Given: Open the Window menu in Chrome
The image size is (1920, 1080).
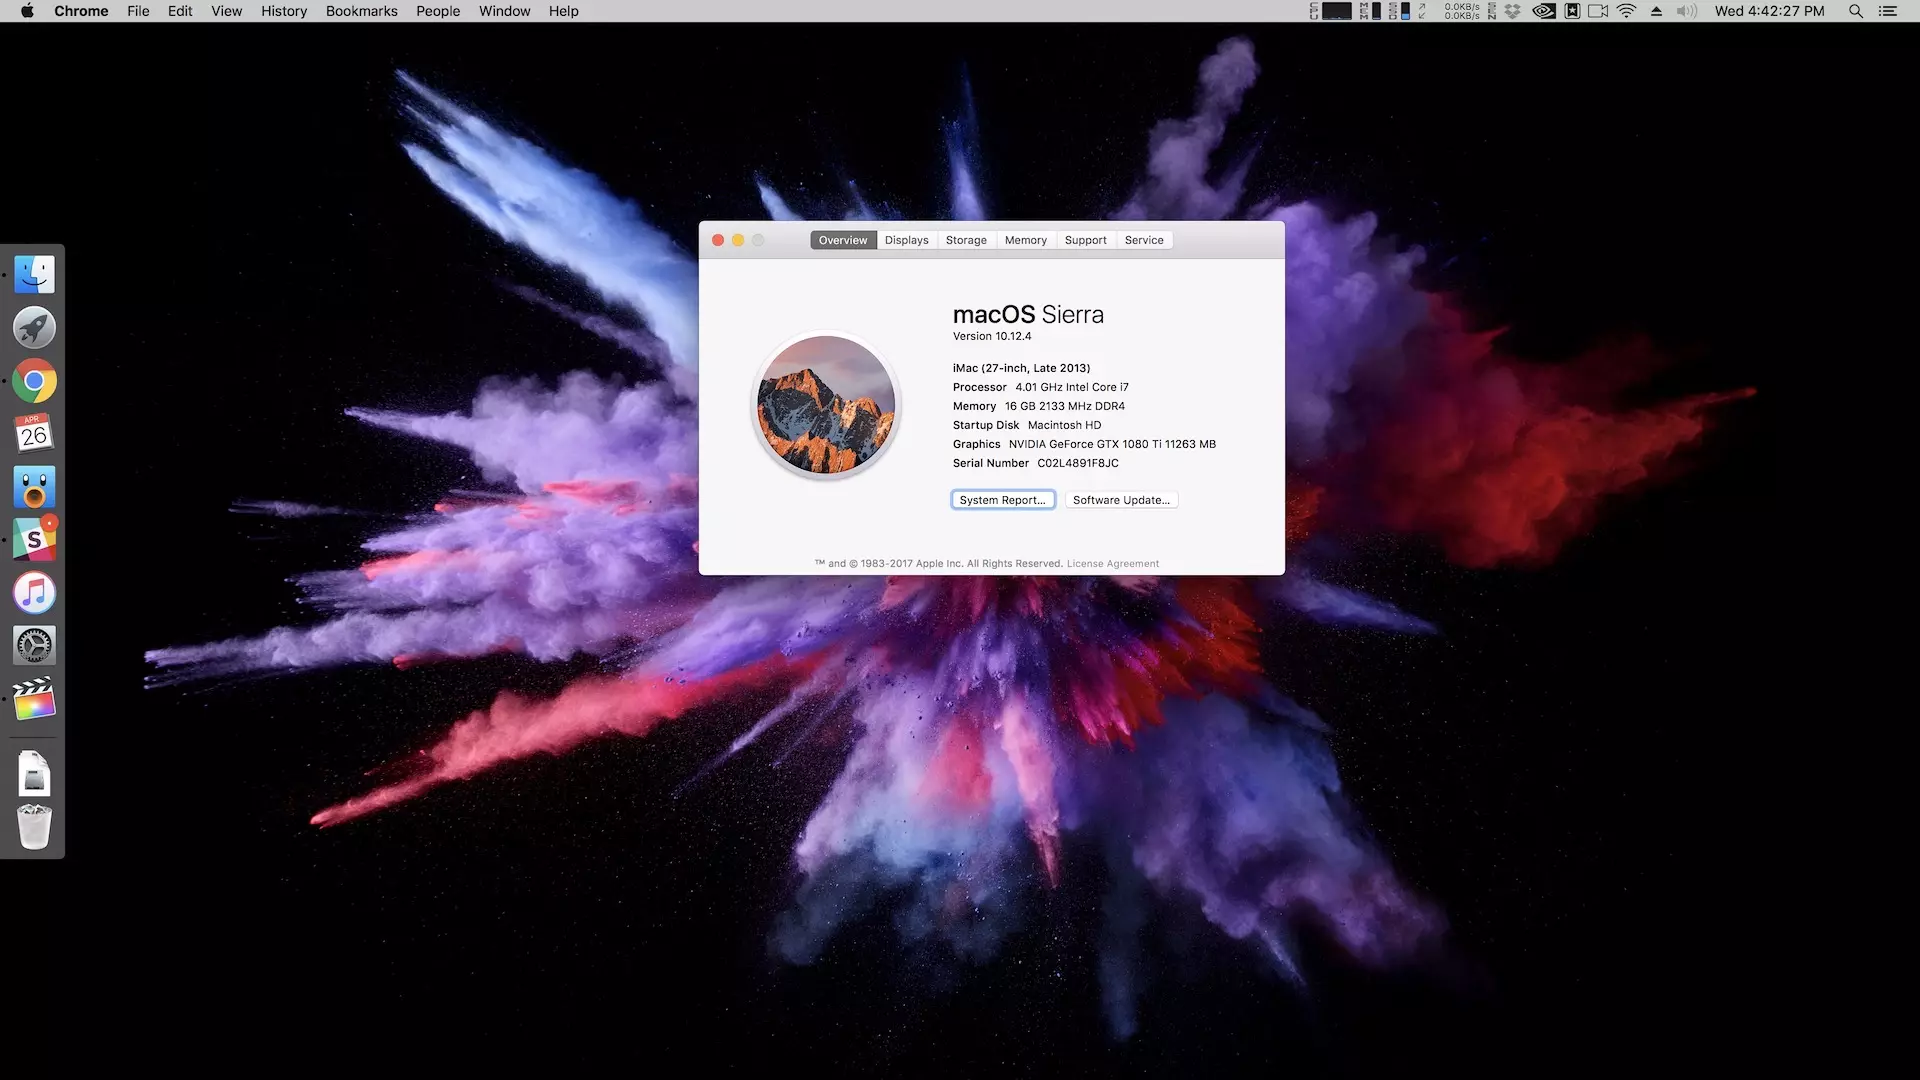Looking at the screenshot, I should coord(504,11).
